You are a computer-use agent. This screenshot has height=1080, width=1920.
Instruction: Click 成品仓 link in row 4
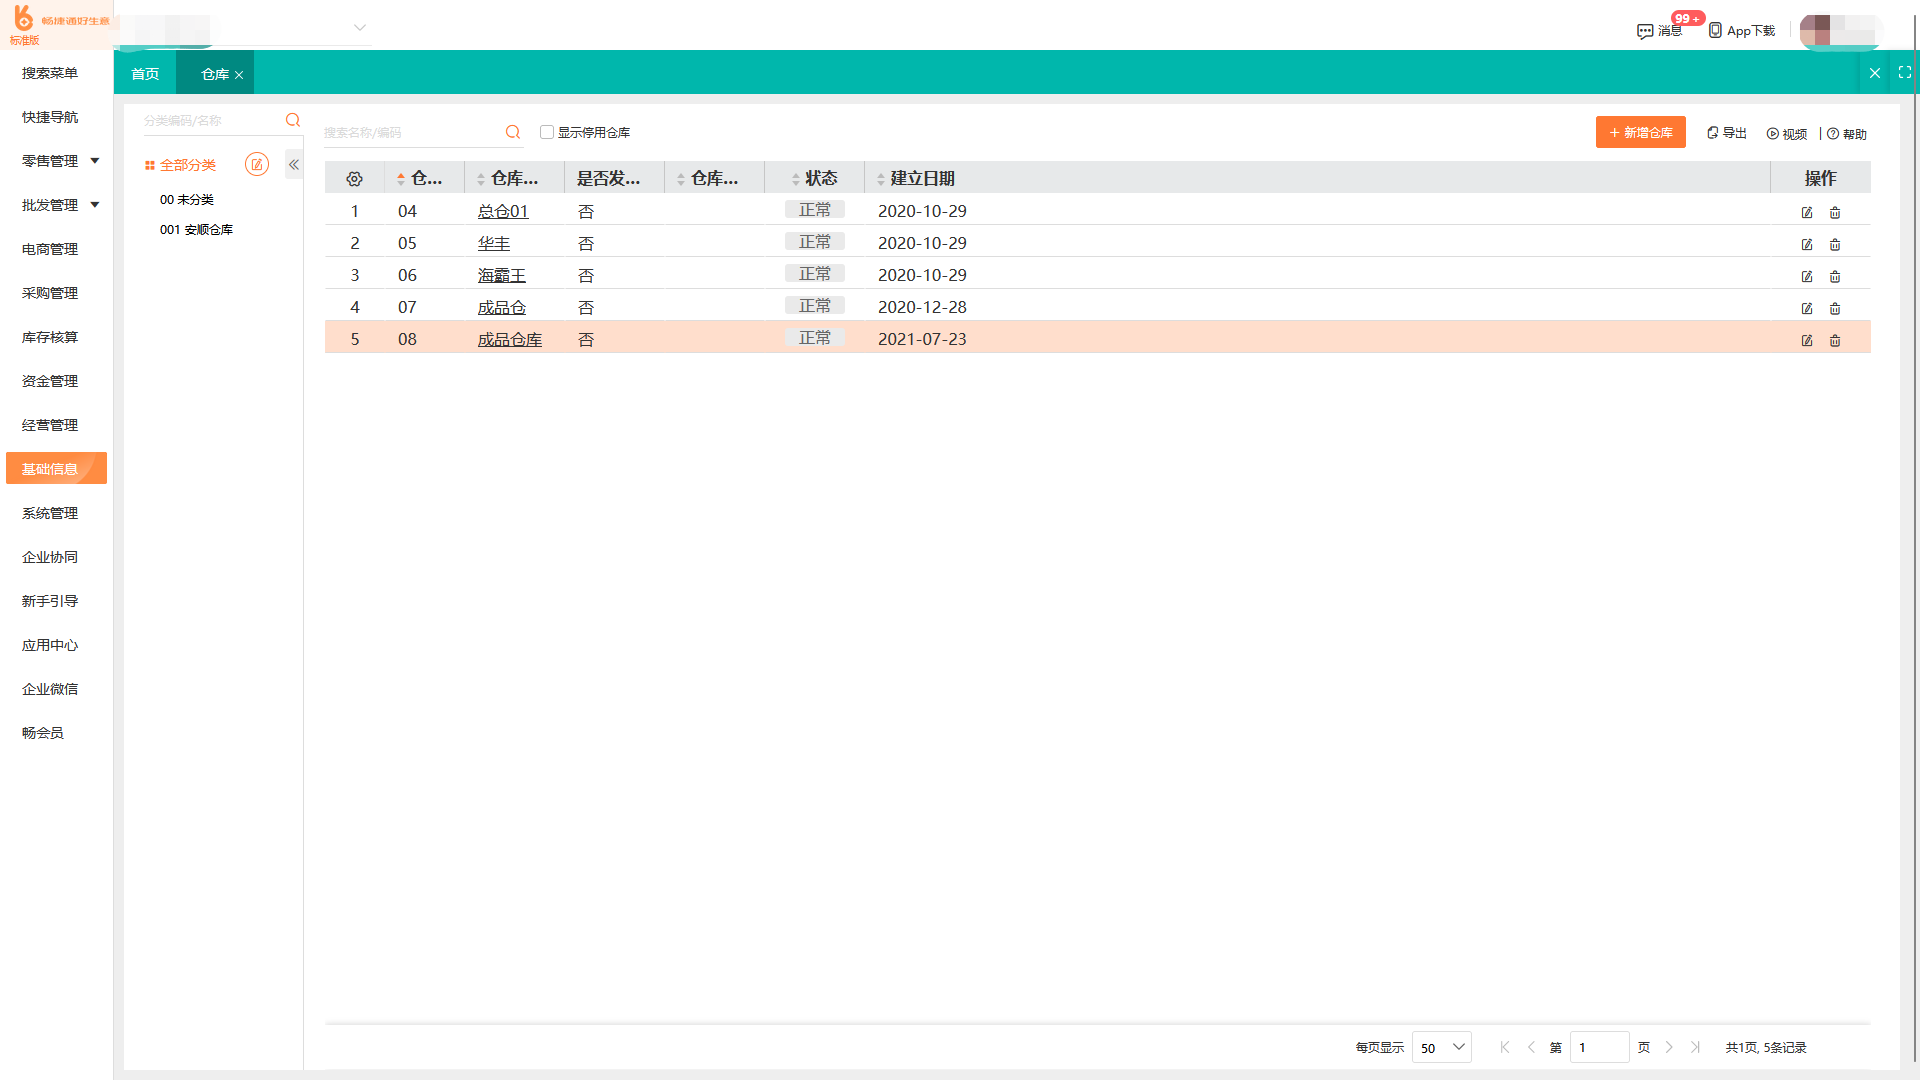point(500,307)
